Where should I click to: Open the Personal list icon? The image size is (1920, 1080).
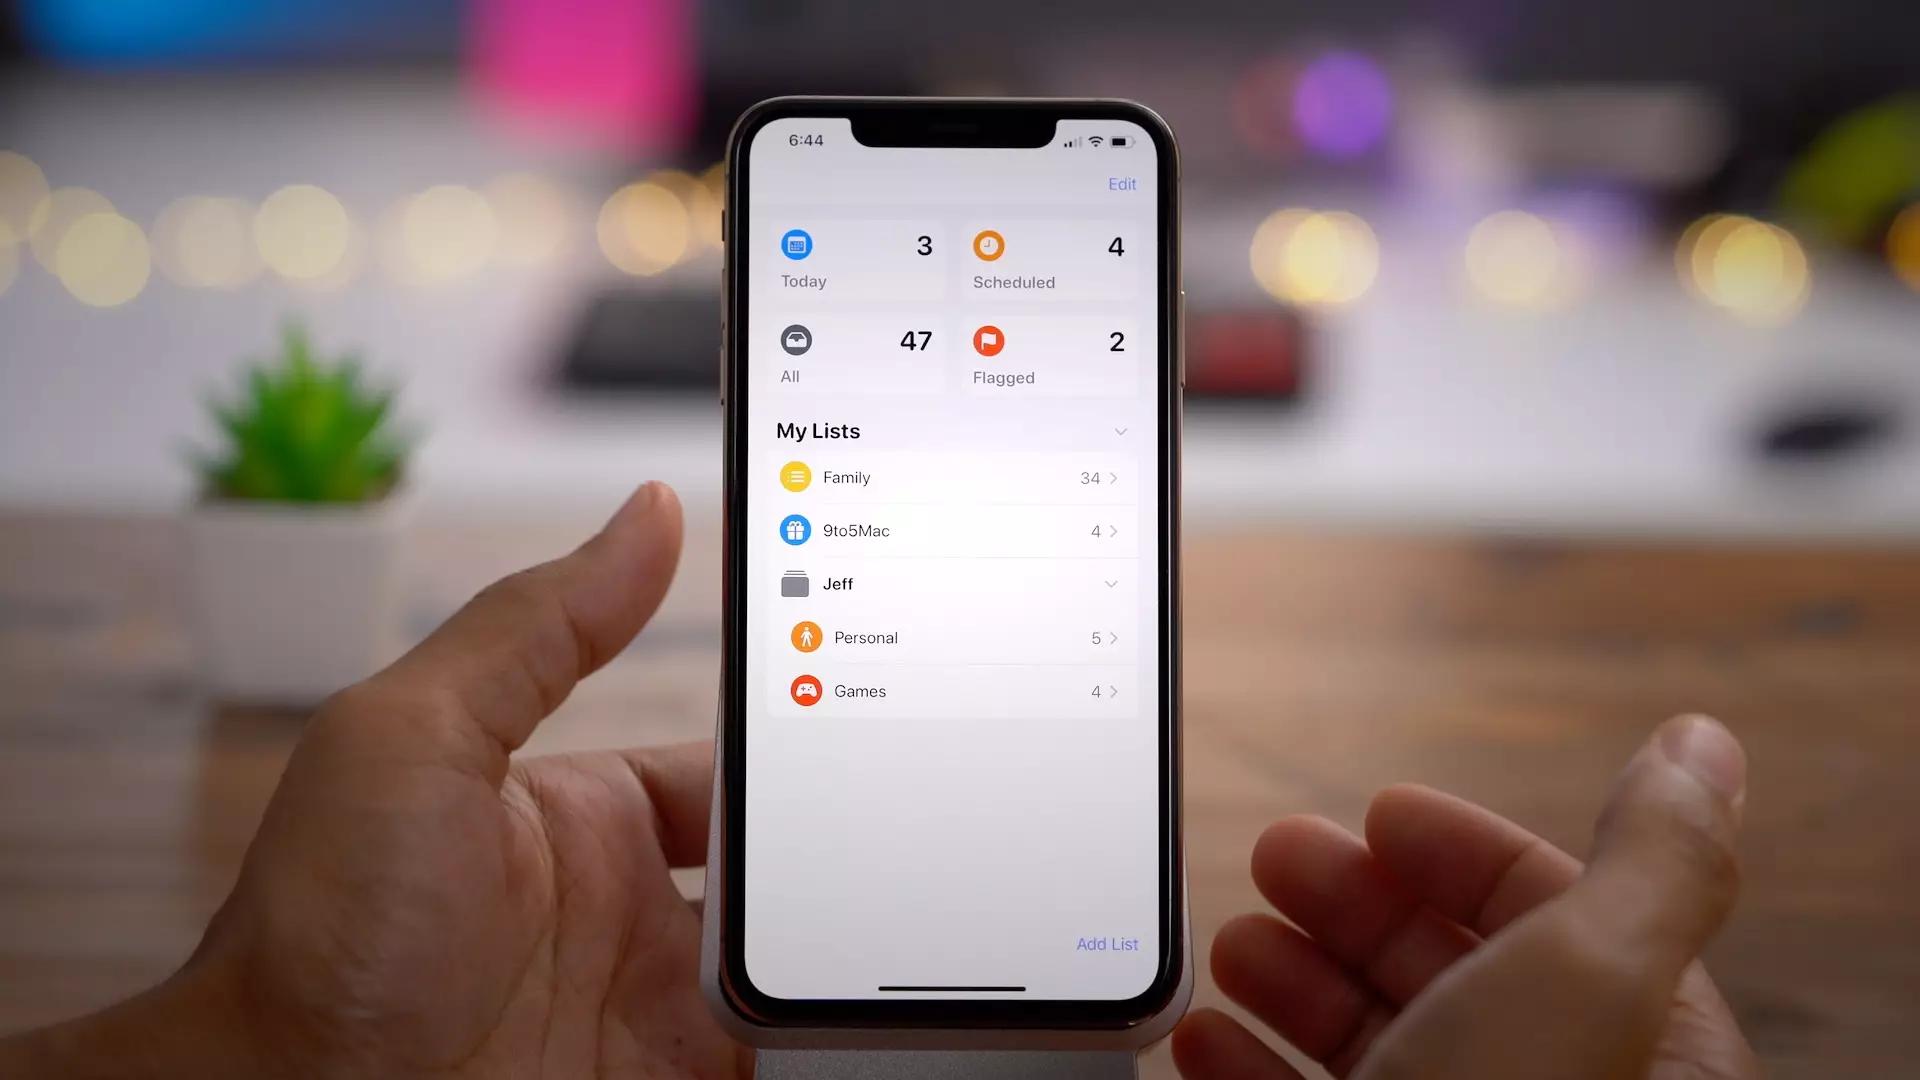[x=804, y=636]
